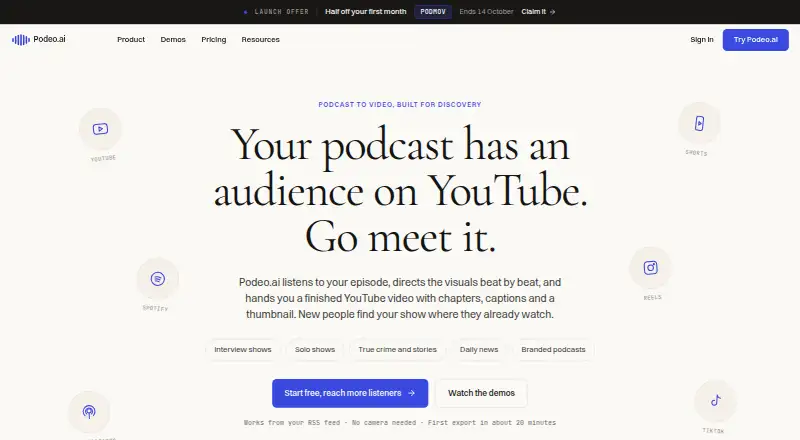Screen dimensions: 800x440
Task: Open the Resources menu
Action: pyautogui.click(x=260, y=39)
